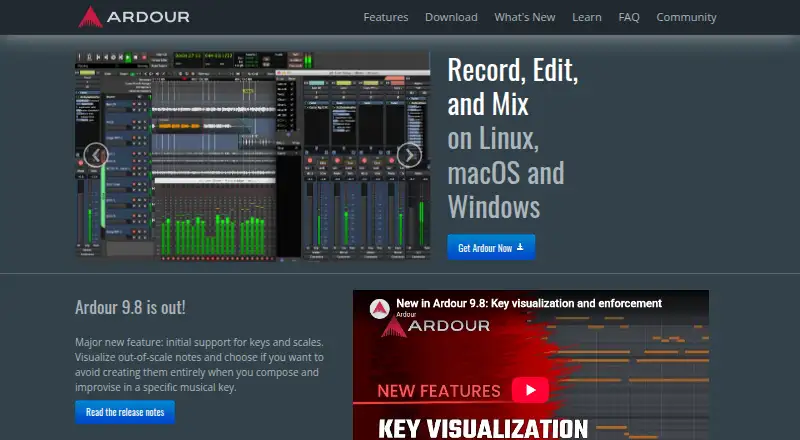This screenshot has height=440, width=800.
Task: Play the Ardour 9.8 YouTube video
Action: 530,390
